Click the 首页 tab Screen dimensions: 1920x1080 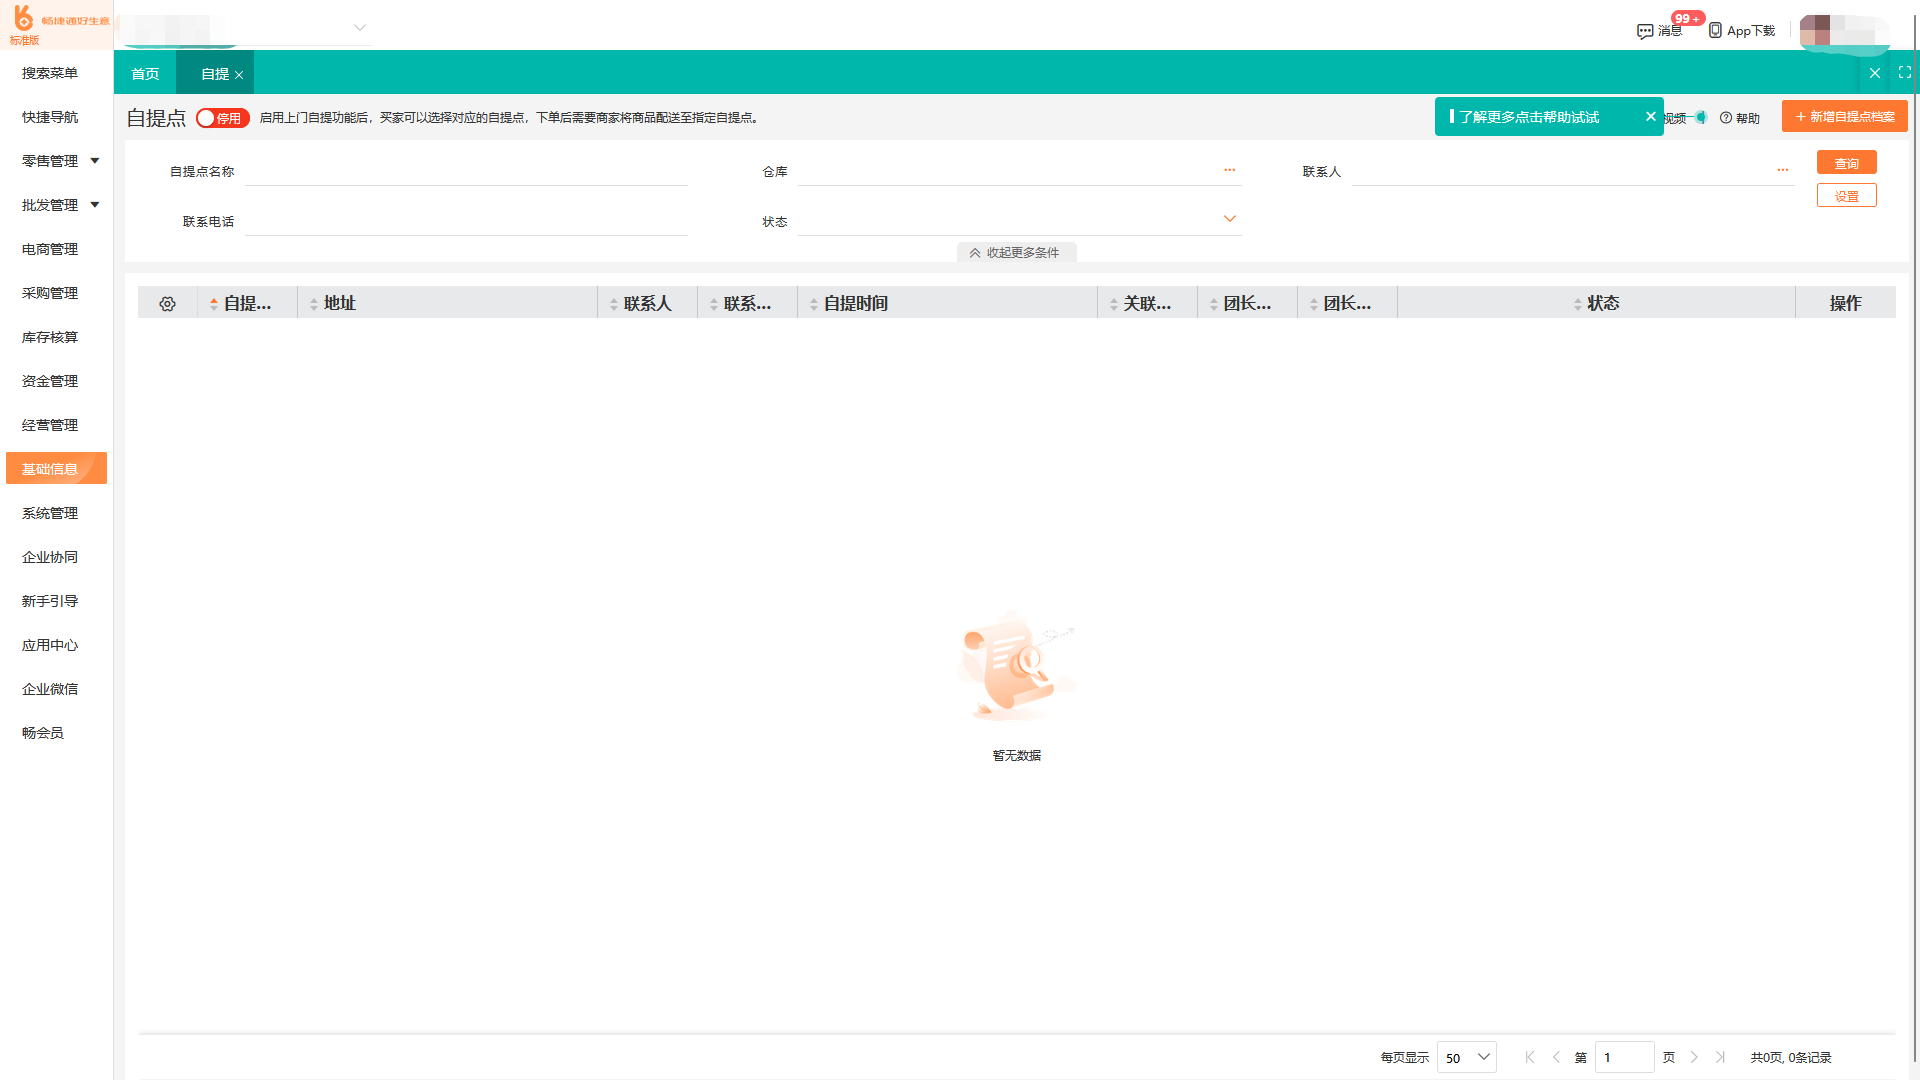[x=146, y=73]
